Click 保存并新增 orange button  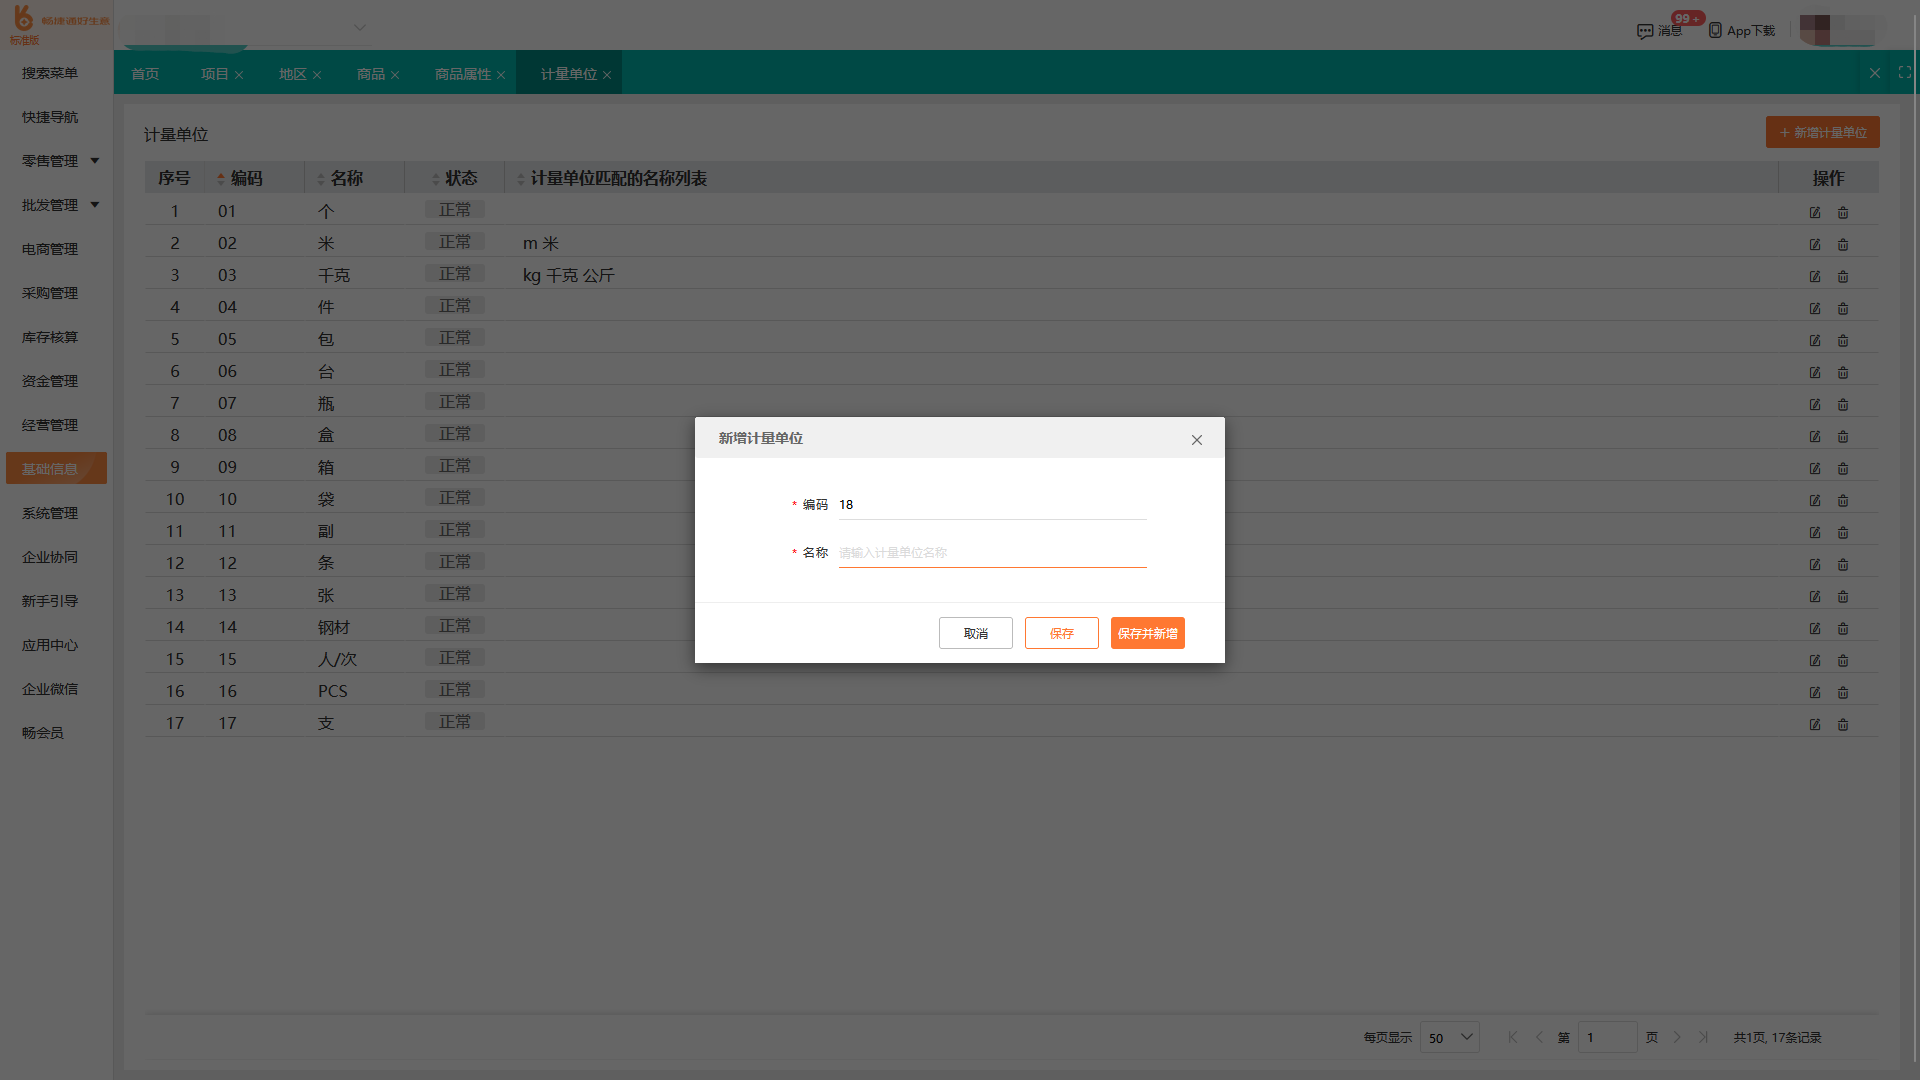1147,633
